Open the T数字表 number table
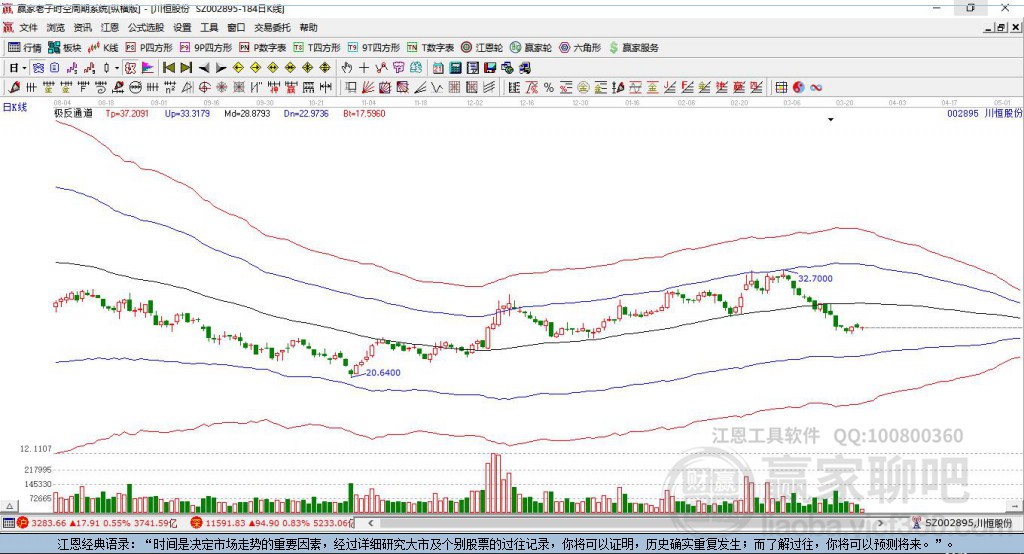The height and width of the screenshot is (554, 1024). click(x=430, y=48)
